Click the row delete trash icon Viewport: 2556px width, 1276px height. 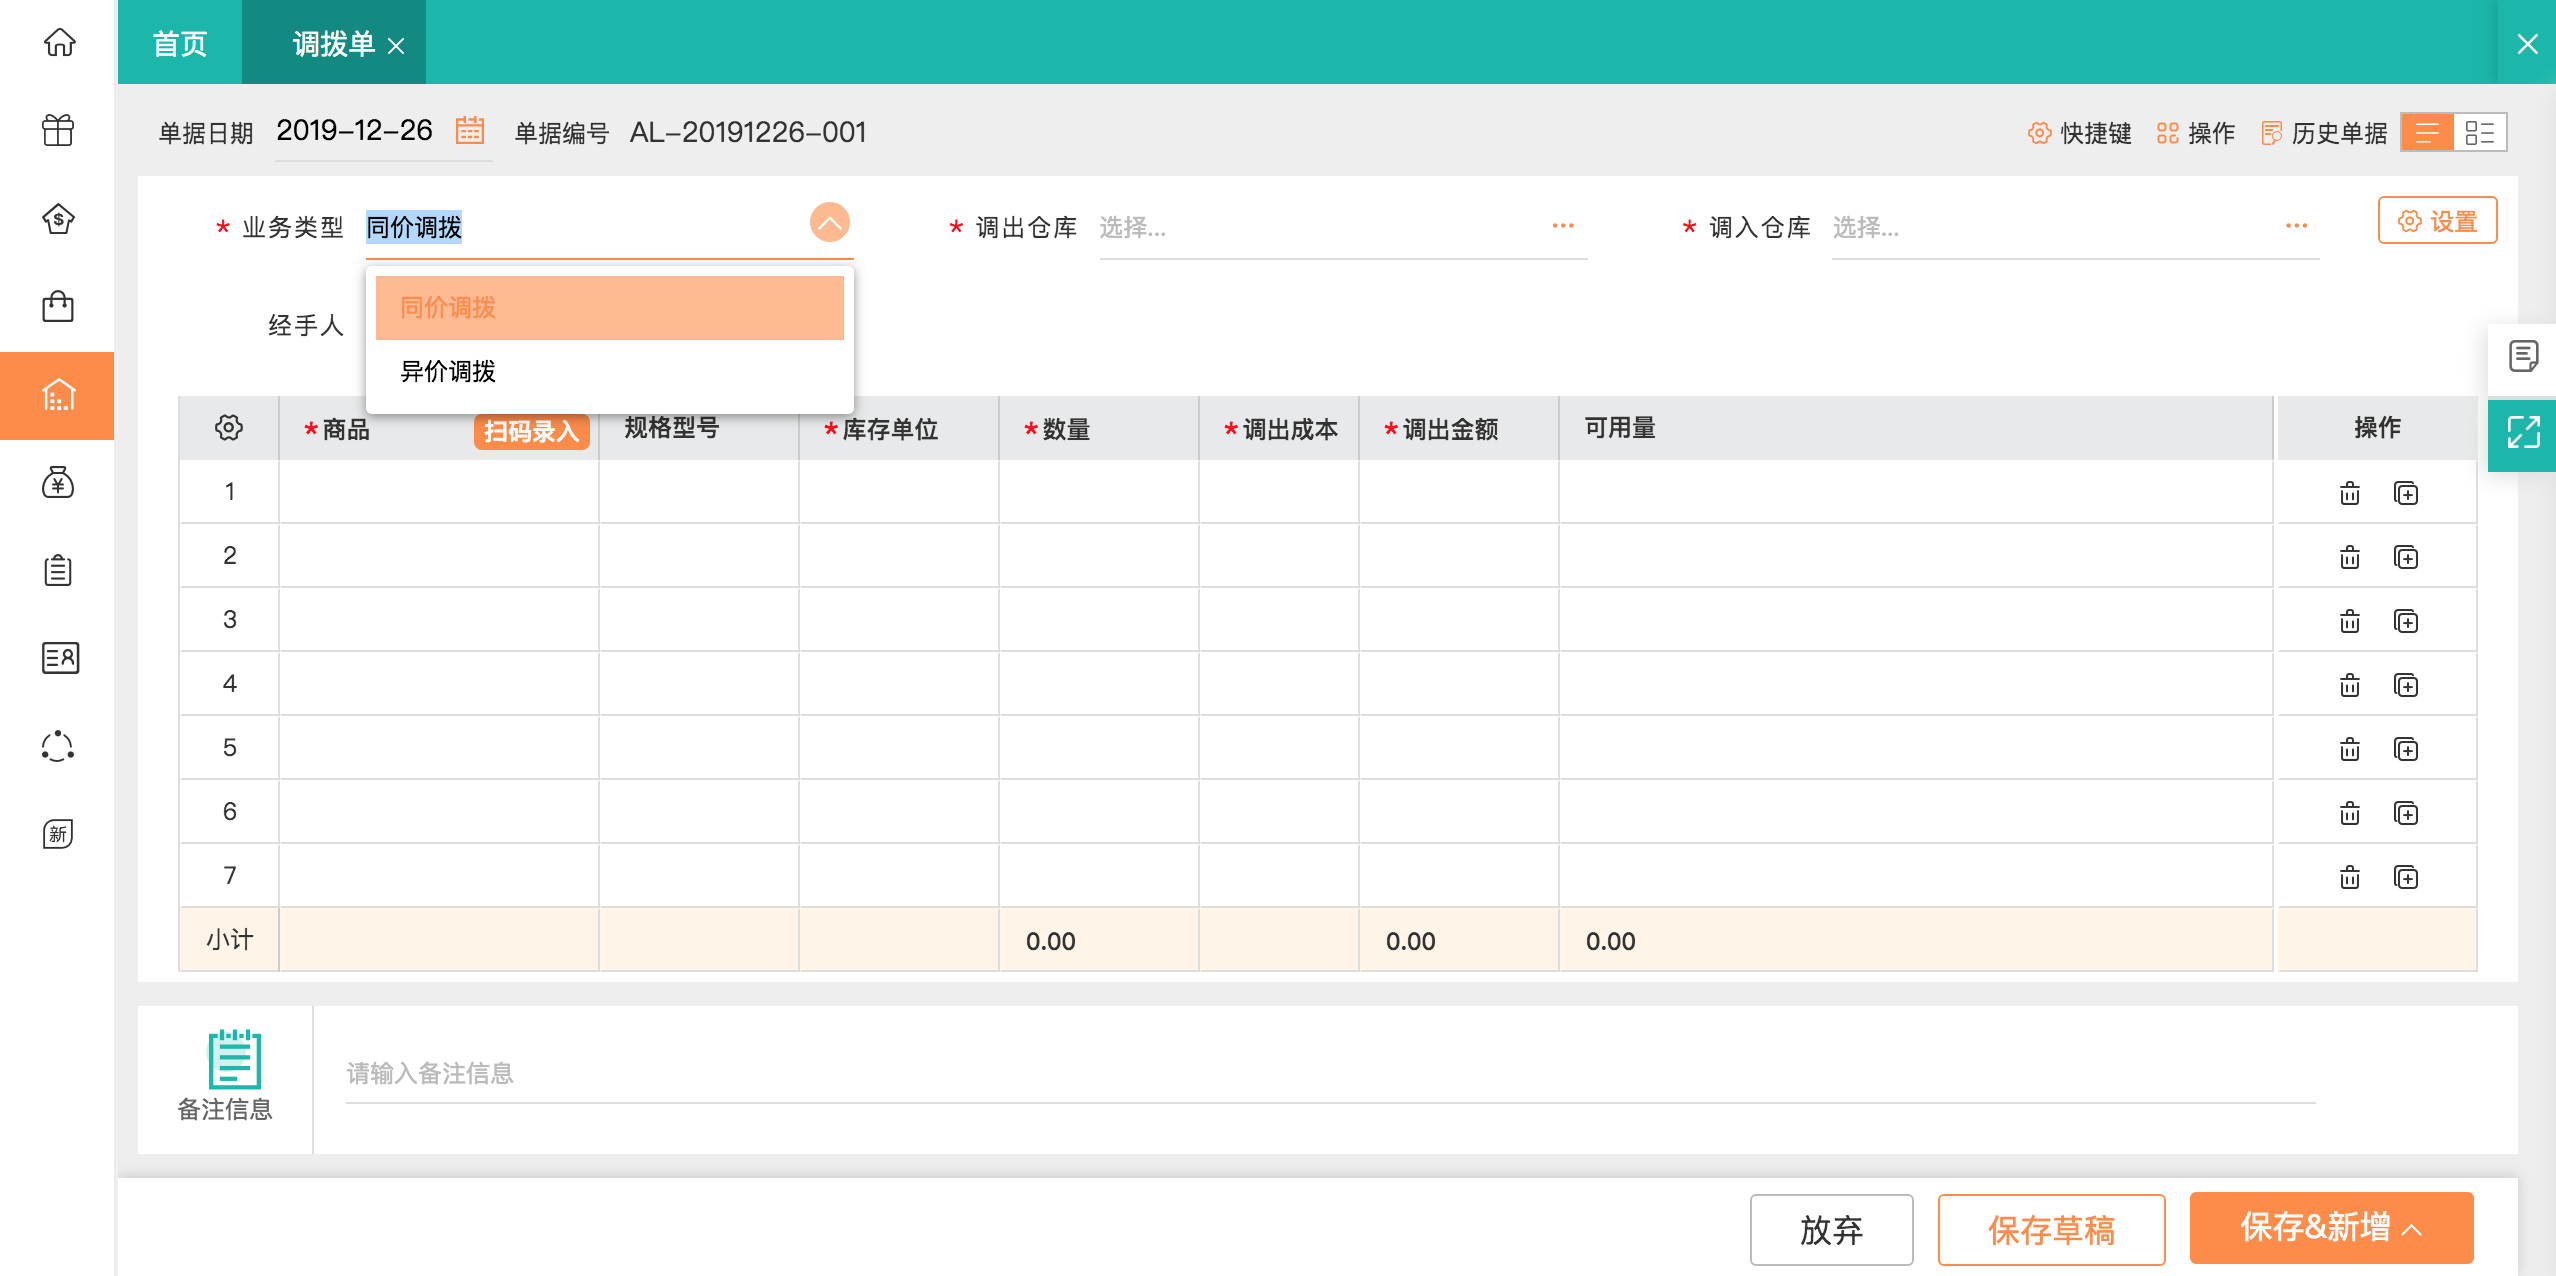pos(2349,492)
